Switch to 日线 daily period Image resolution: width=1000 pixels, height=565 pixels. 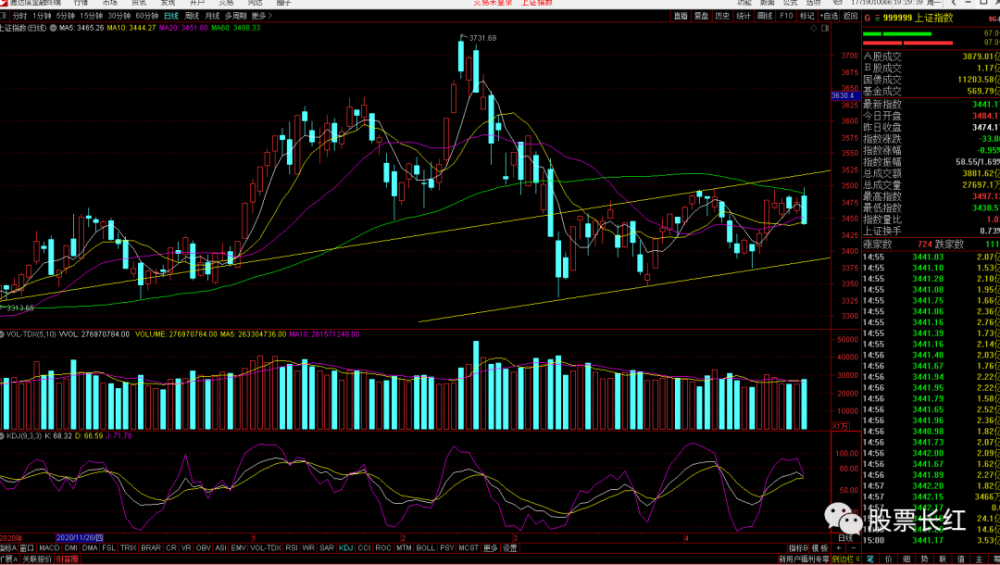[x=170, y=17]
